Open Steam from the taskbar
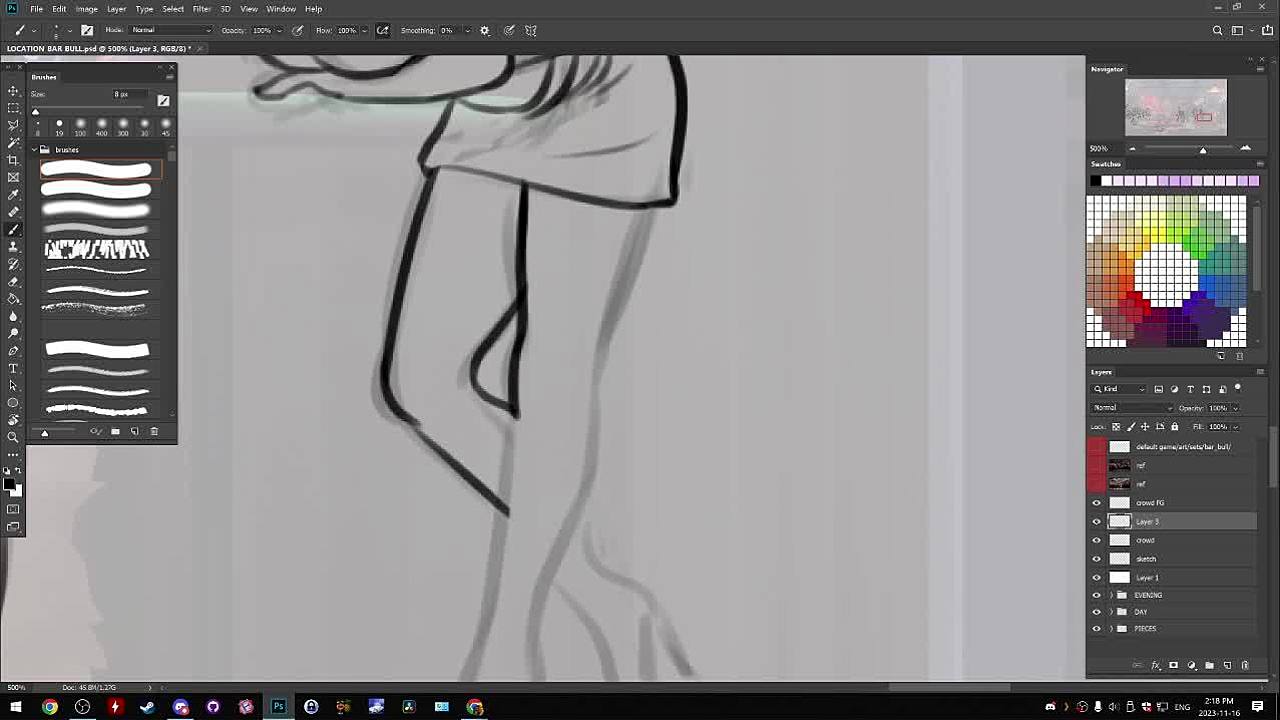The image size is (1280, 720). click(x=148, y=707)
